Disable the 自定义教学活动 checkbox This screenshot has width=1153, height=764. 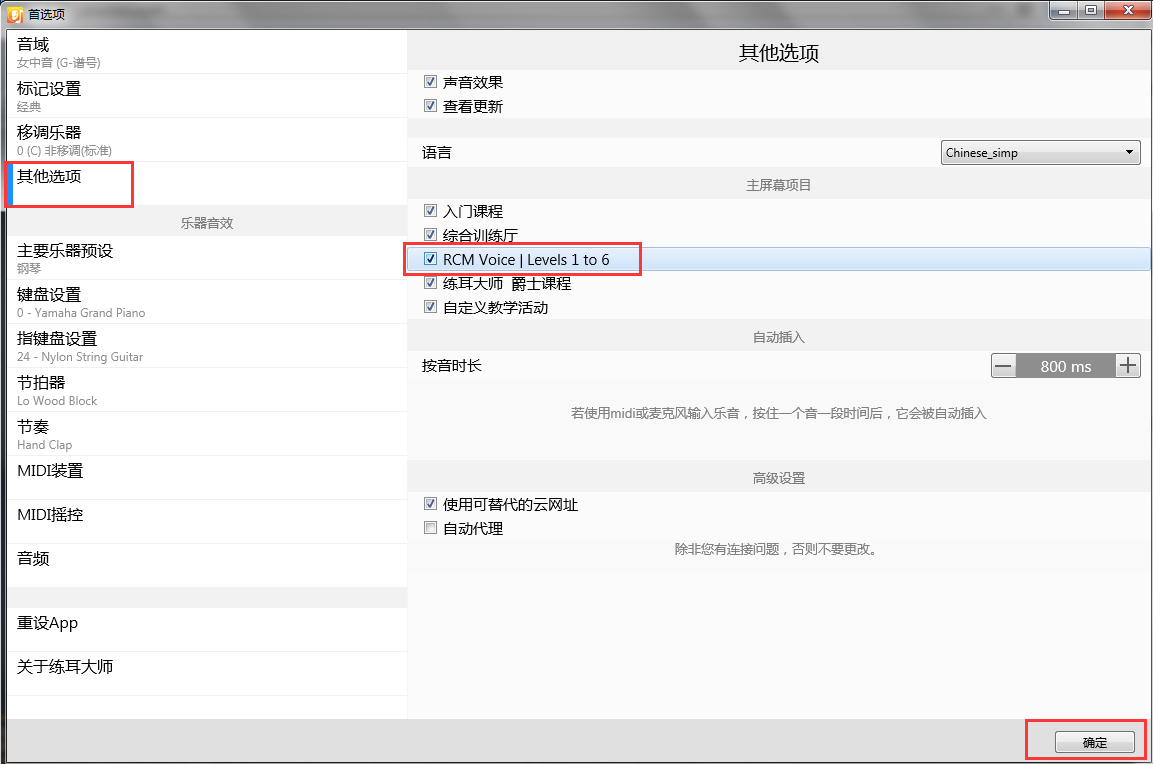(430, 307)
